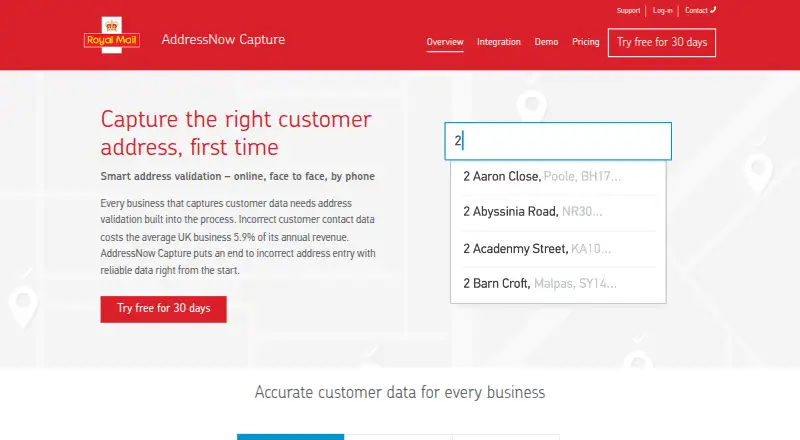Click Accurate customer data for every business heading
The width and height of the screenshot is (800, 440).
click(400, 393)
